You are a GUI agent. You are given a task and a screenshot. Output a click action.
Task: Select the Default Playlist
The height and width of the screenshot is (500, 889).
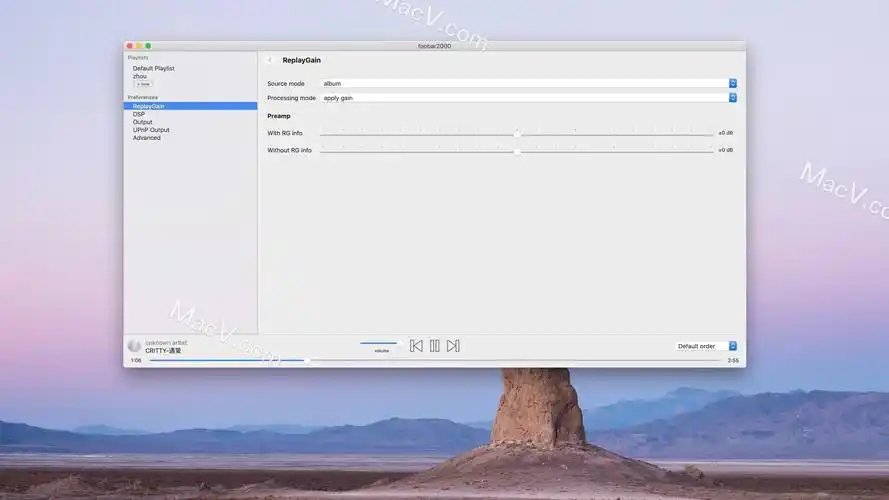[154, 68]
